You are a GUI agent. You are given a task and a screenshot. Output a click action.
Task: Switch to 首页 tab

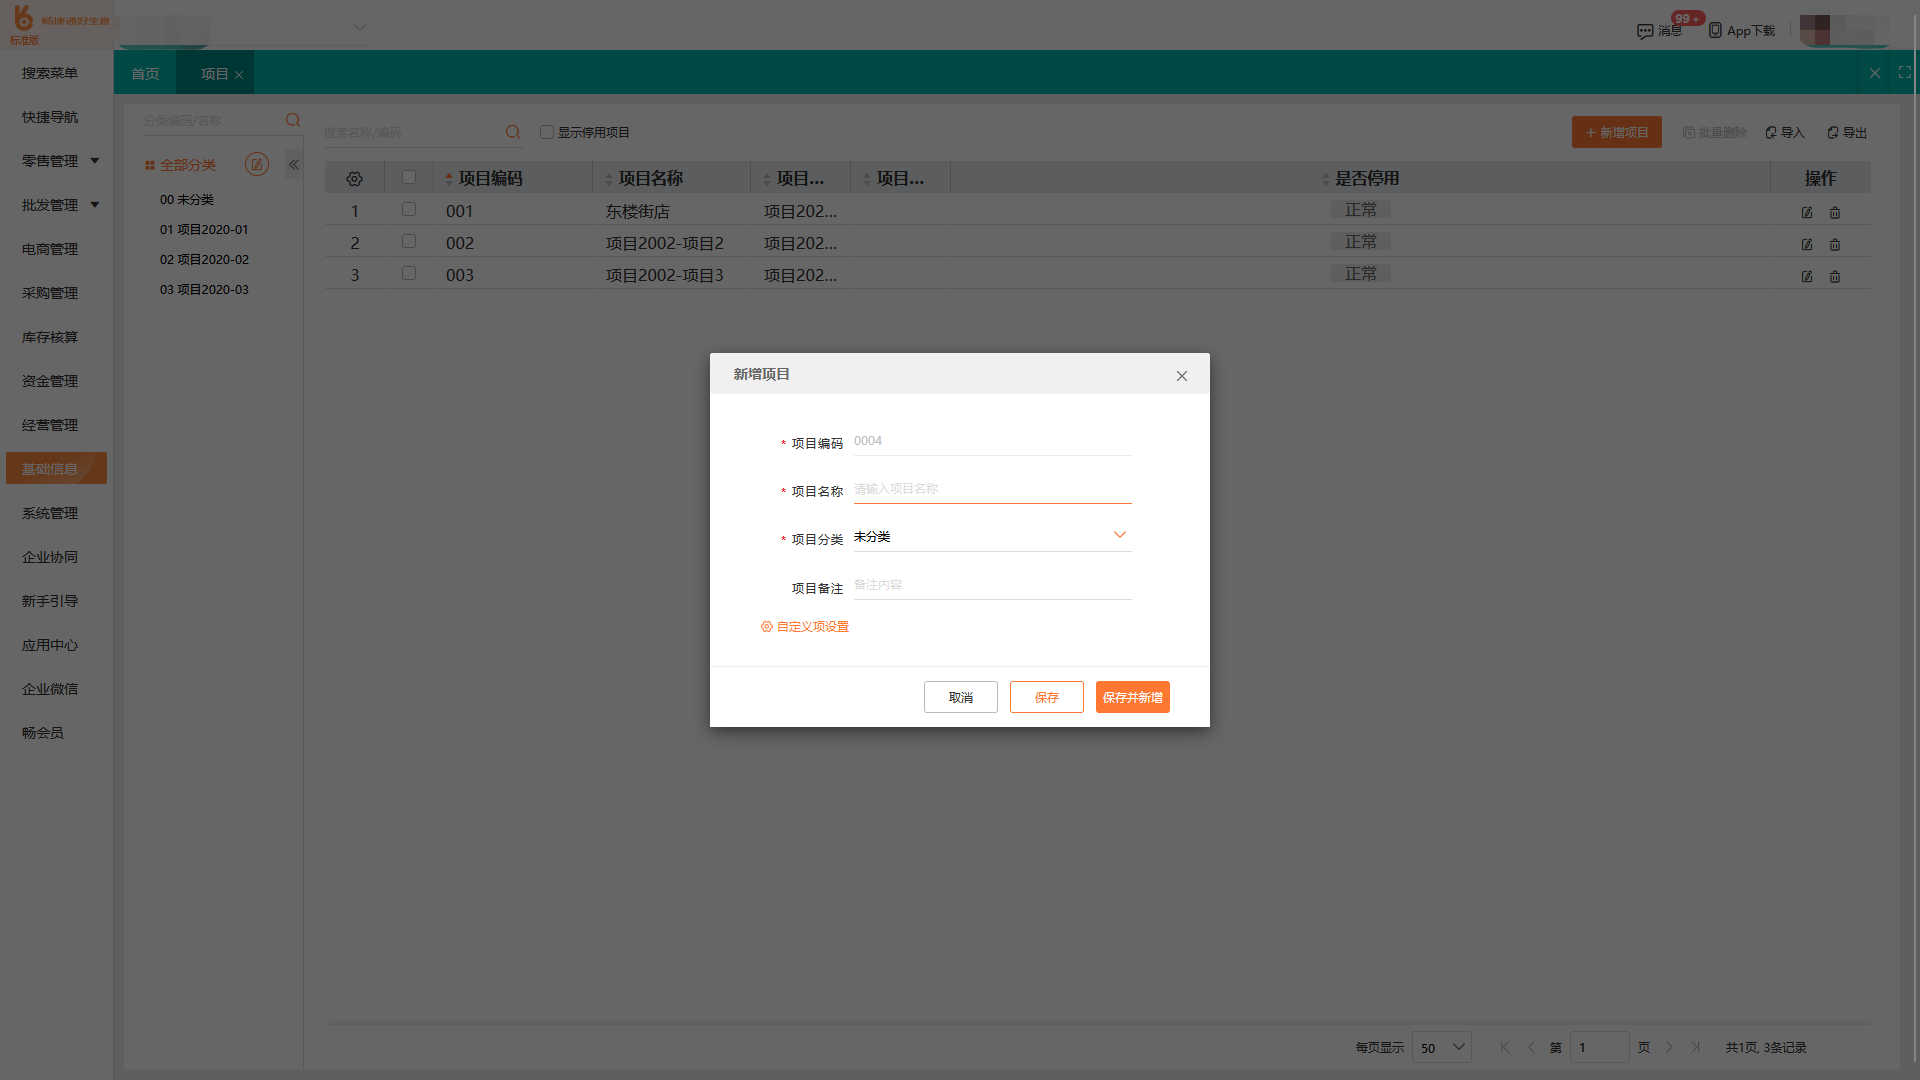pyautogui.click(x=145, y=73)
